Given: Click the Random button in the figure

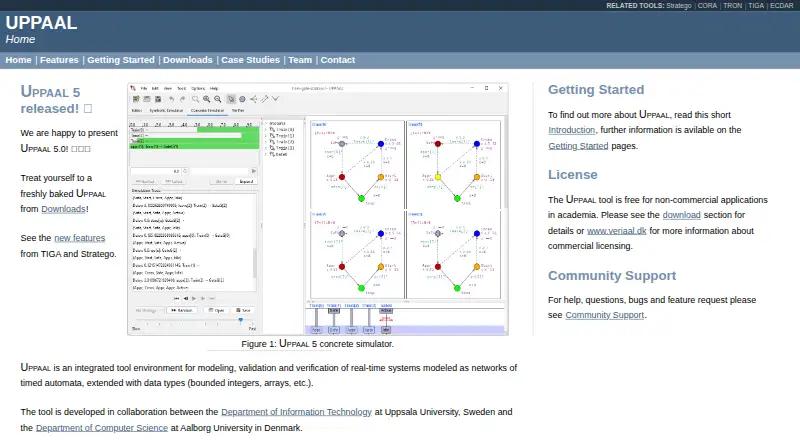Looking at the screenshot, I should tap(182, 310).
